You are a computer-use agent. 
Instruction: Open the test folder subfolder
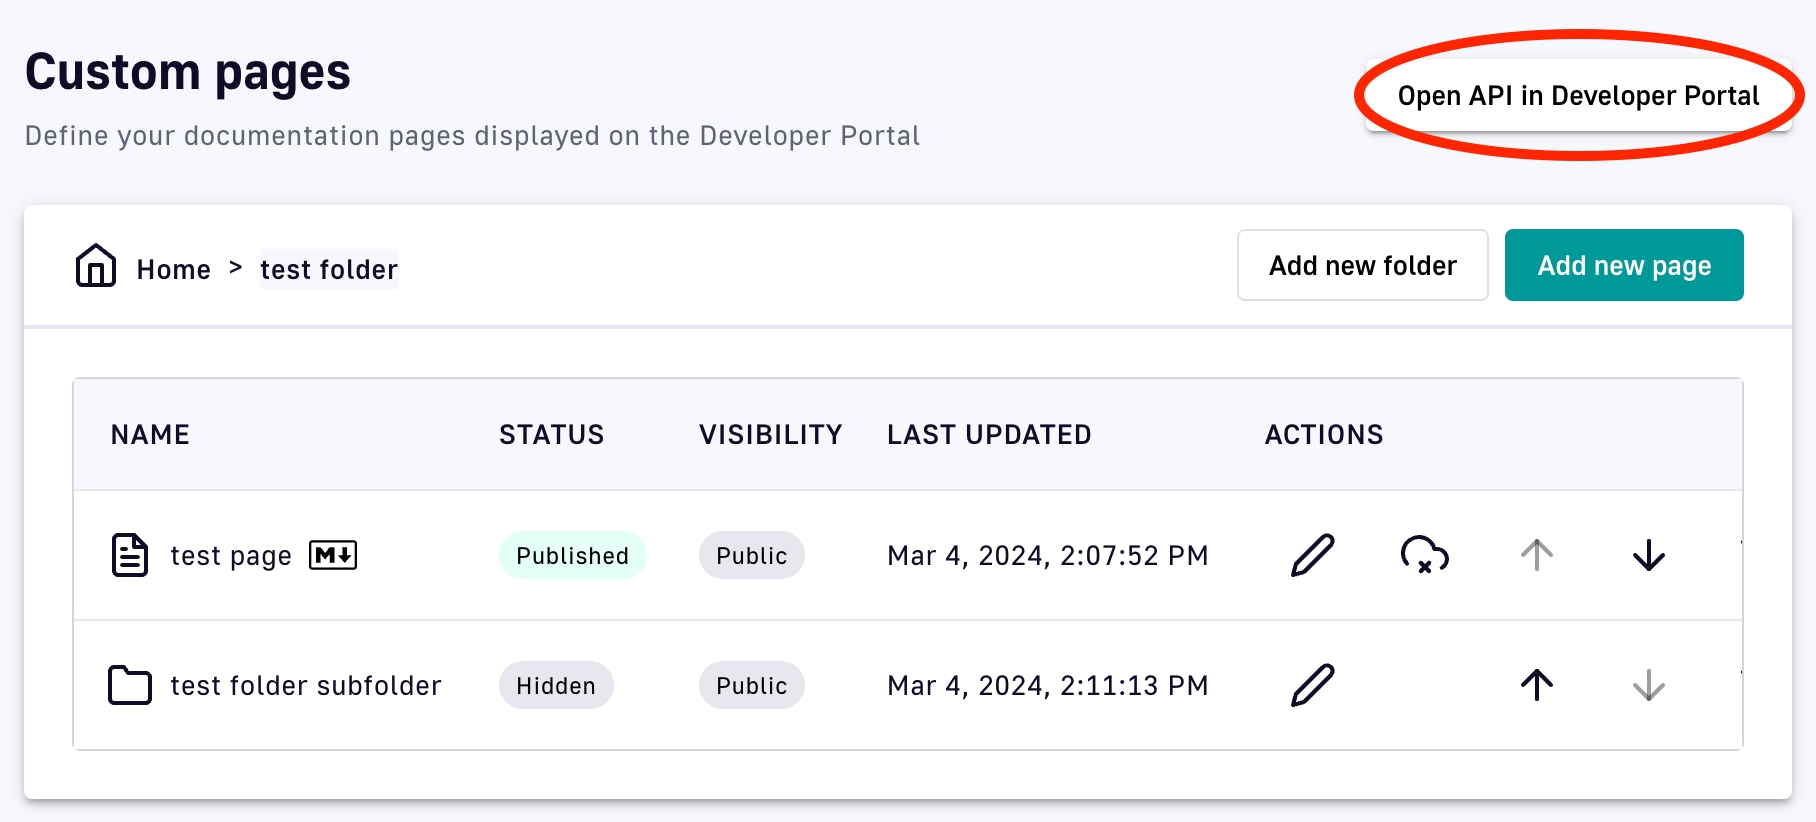pos(305,686)
